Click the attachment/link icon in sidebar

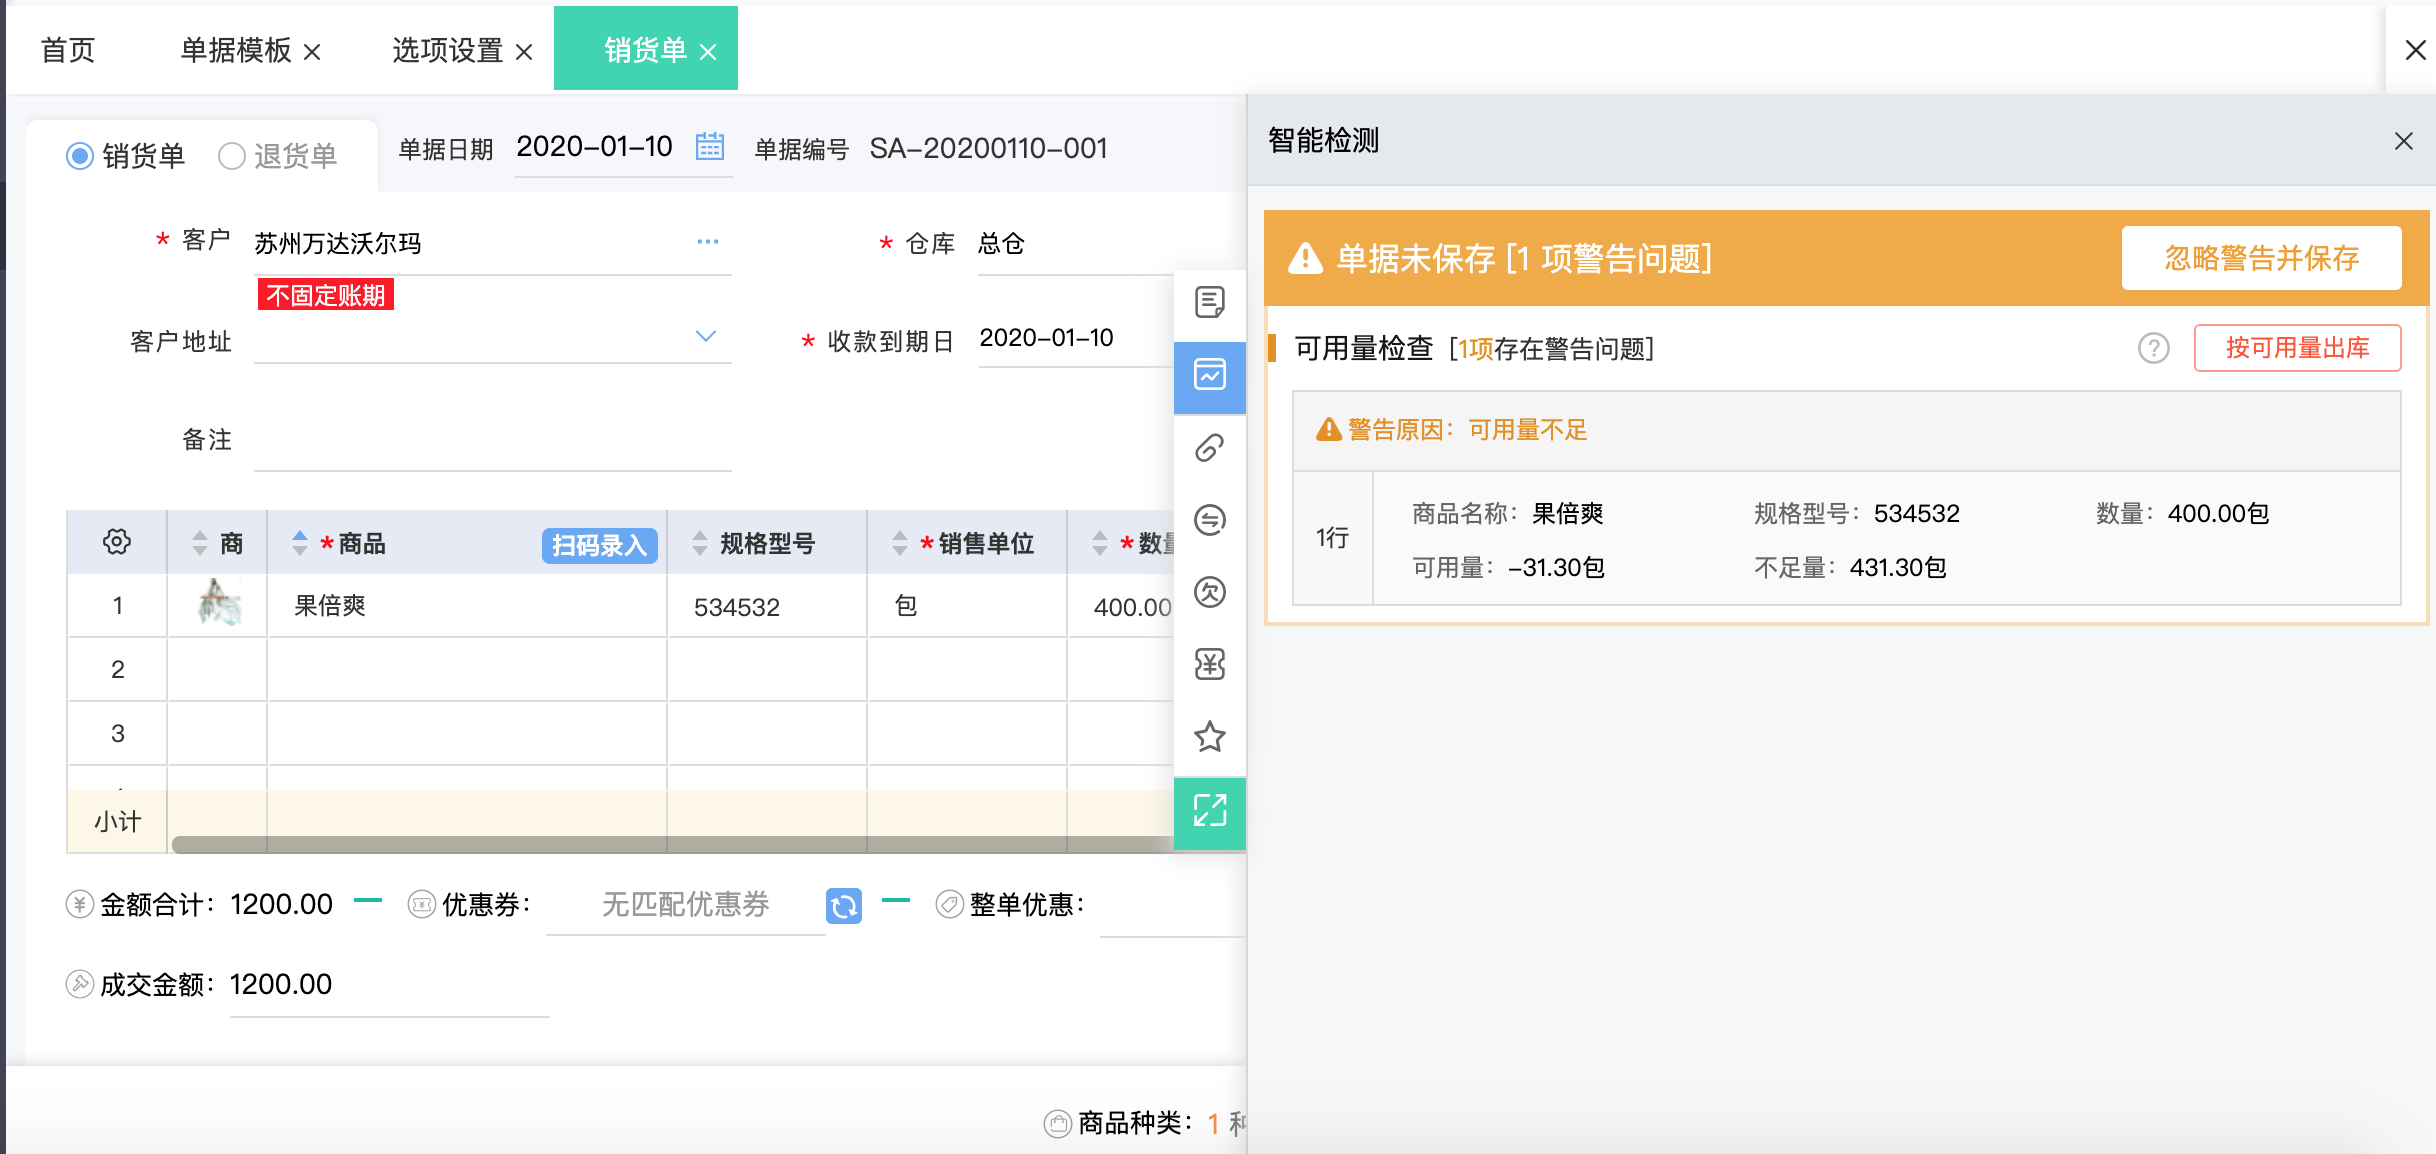pos(1212,450)
